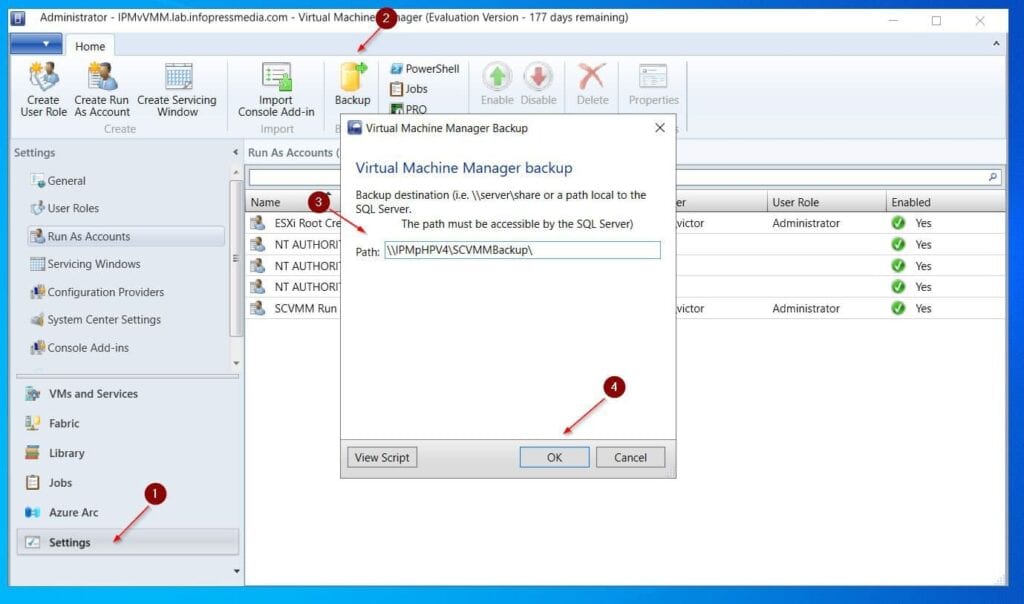
Task: Click the Enable ribbon icon
Action: [x=497, y=84]
